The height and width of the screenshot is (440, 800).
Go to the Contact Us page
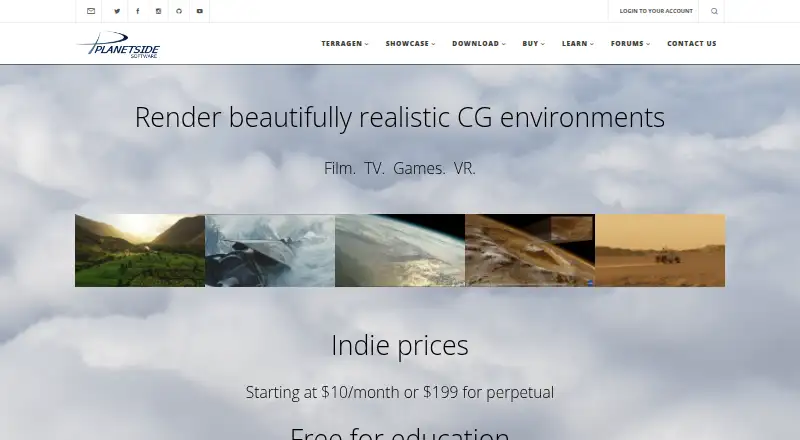tap(692, 43)
